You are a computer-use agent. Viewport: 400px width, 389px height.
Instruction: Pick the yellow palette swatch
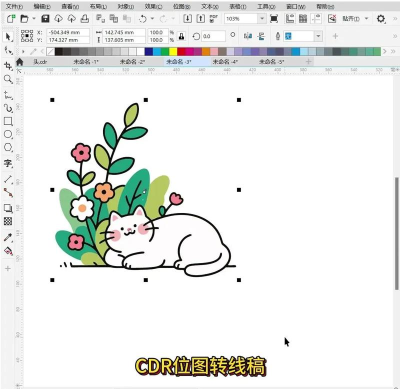(x=173, y=52)
